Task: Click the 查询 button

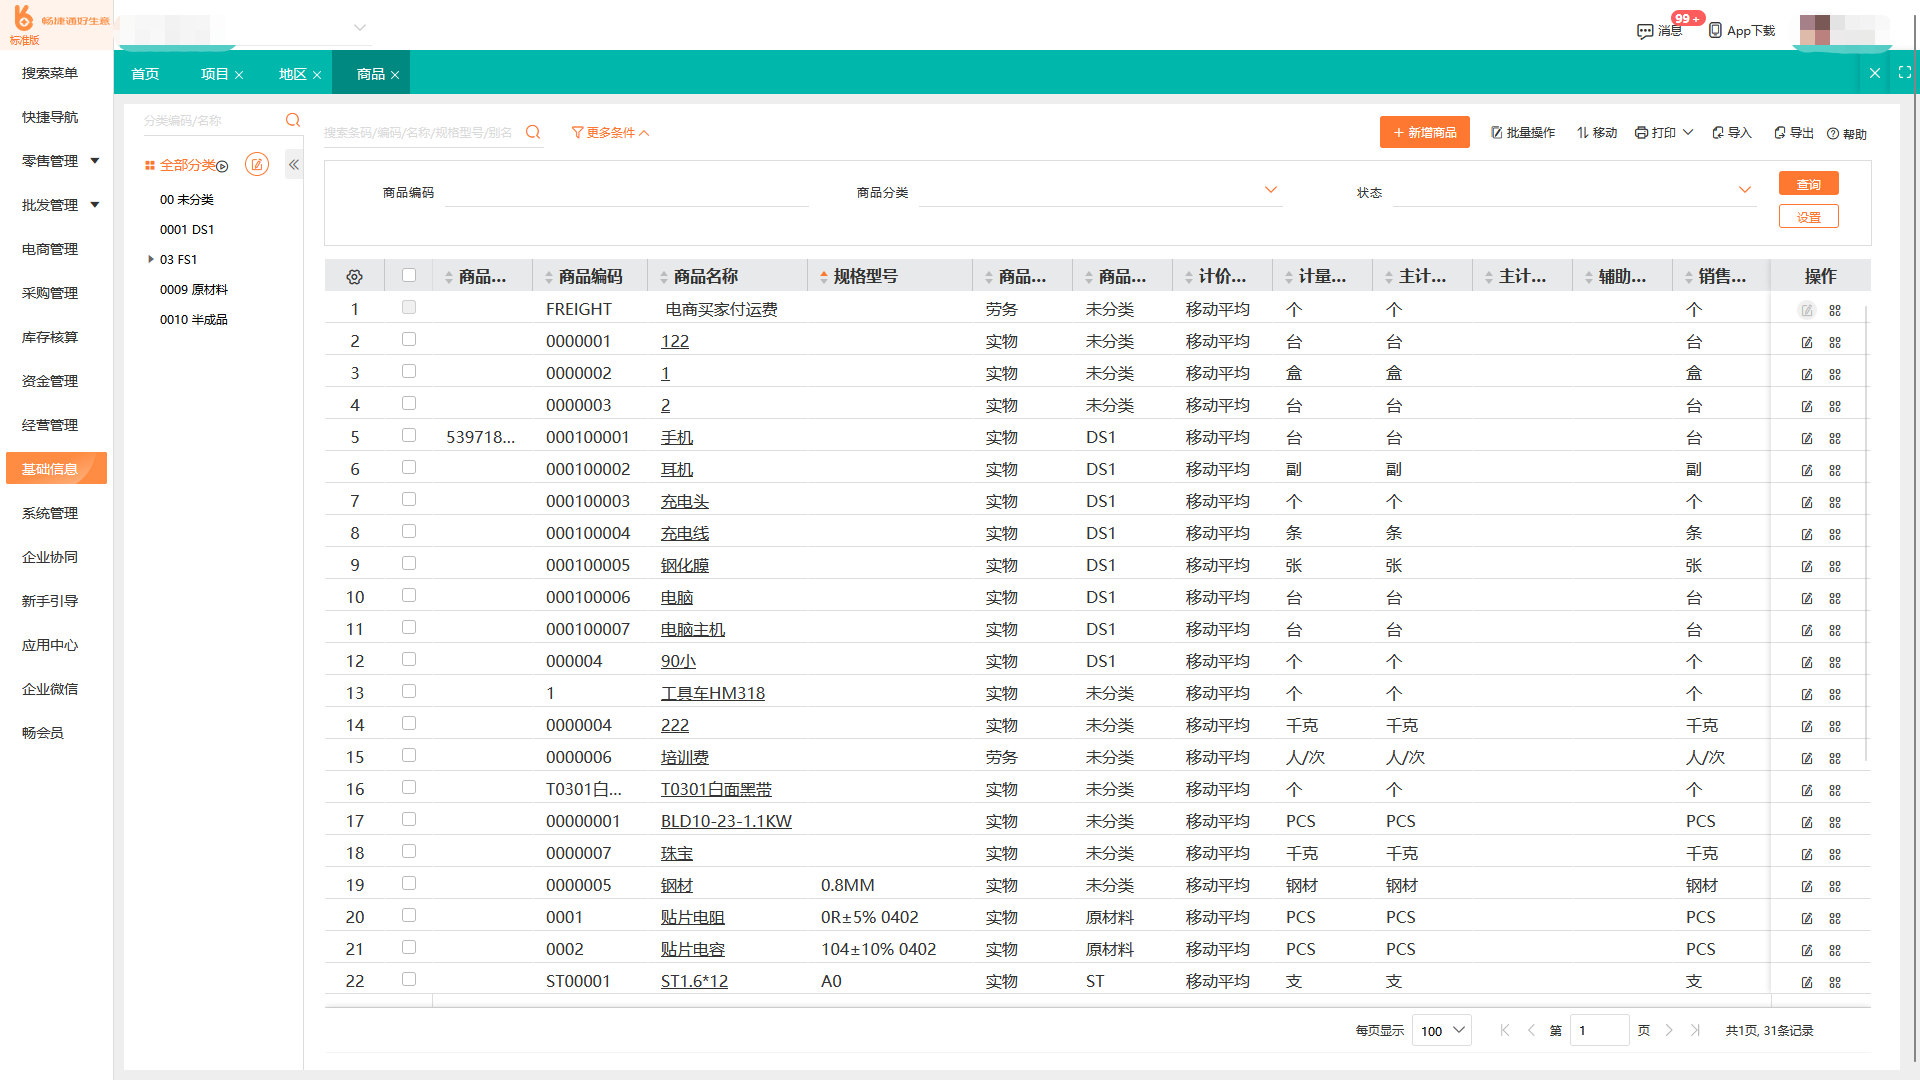Action: pyautogui.click(x=1808, y=183)
